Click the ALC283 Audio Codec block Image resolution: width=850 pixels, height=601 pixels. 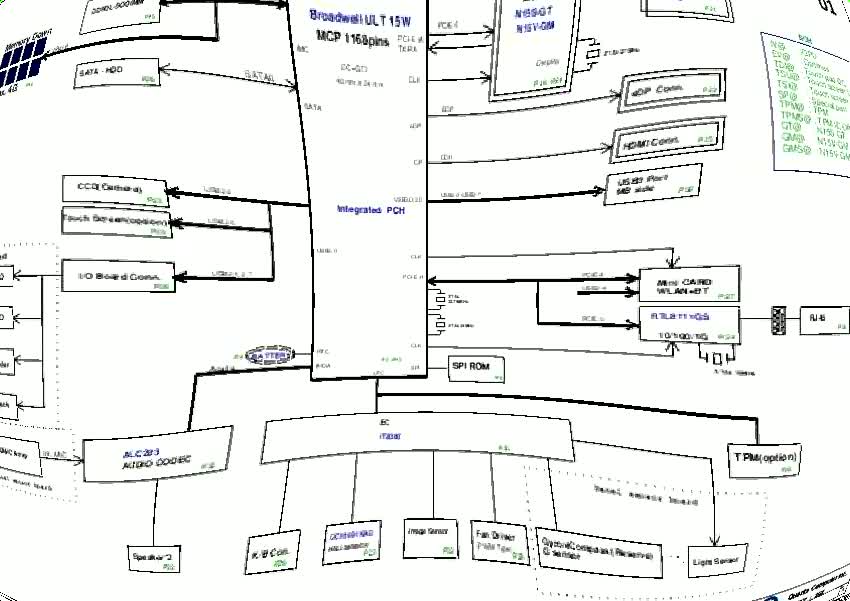click(x=158, y=454)
